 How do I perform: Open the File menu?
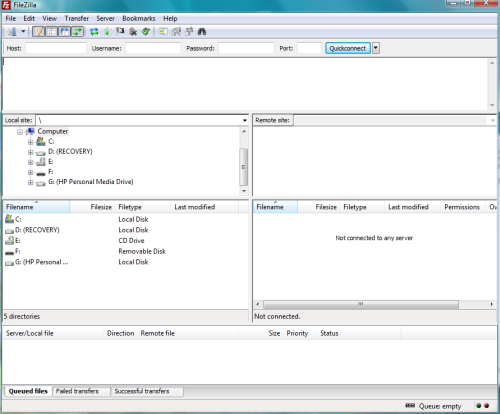[11, 19]
